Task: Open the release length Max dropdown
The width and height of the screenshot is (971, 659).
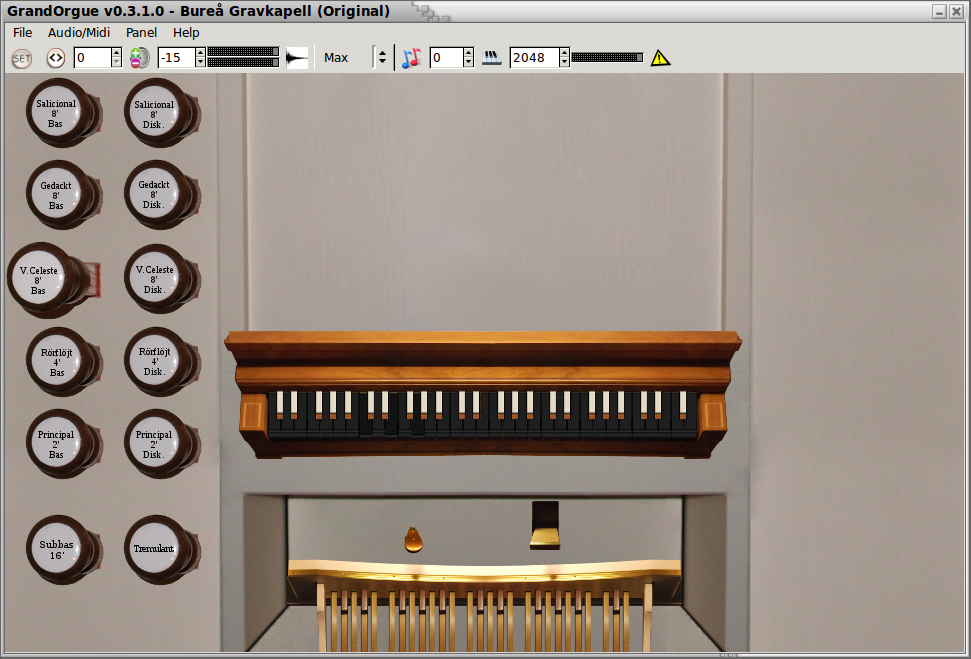Action: coord(380,58)
